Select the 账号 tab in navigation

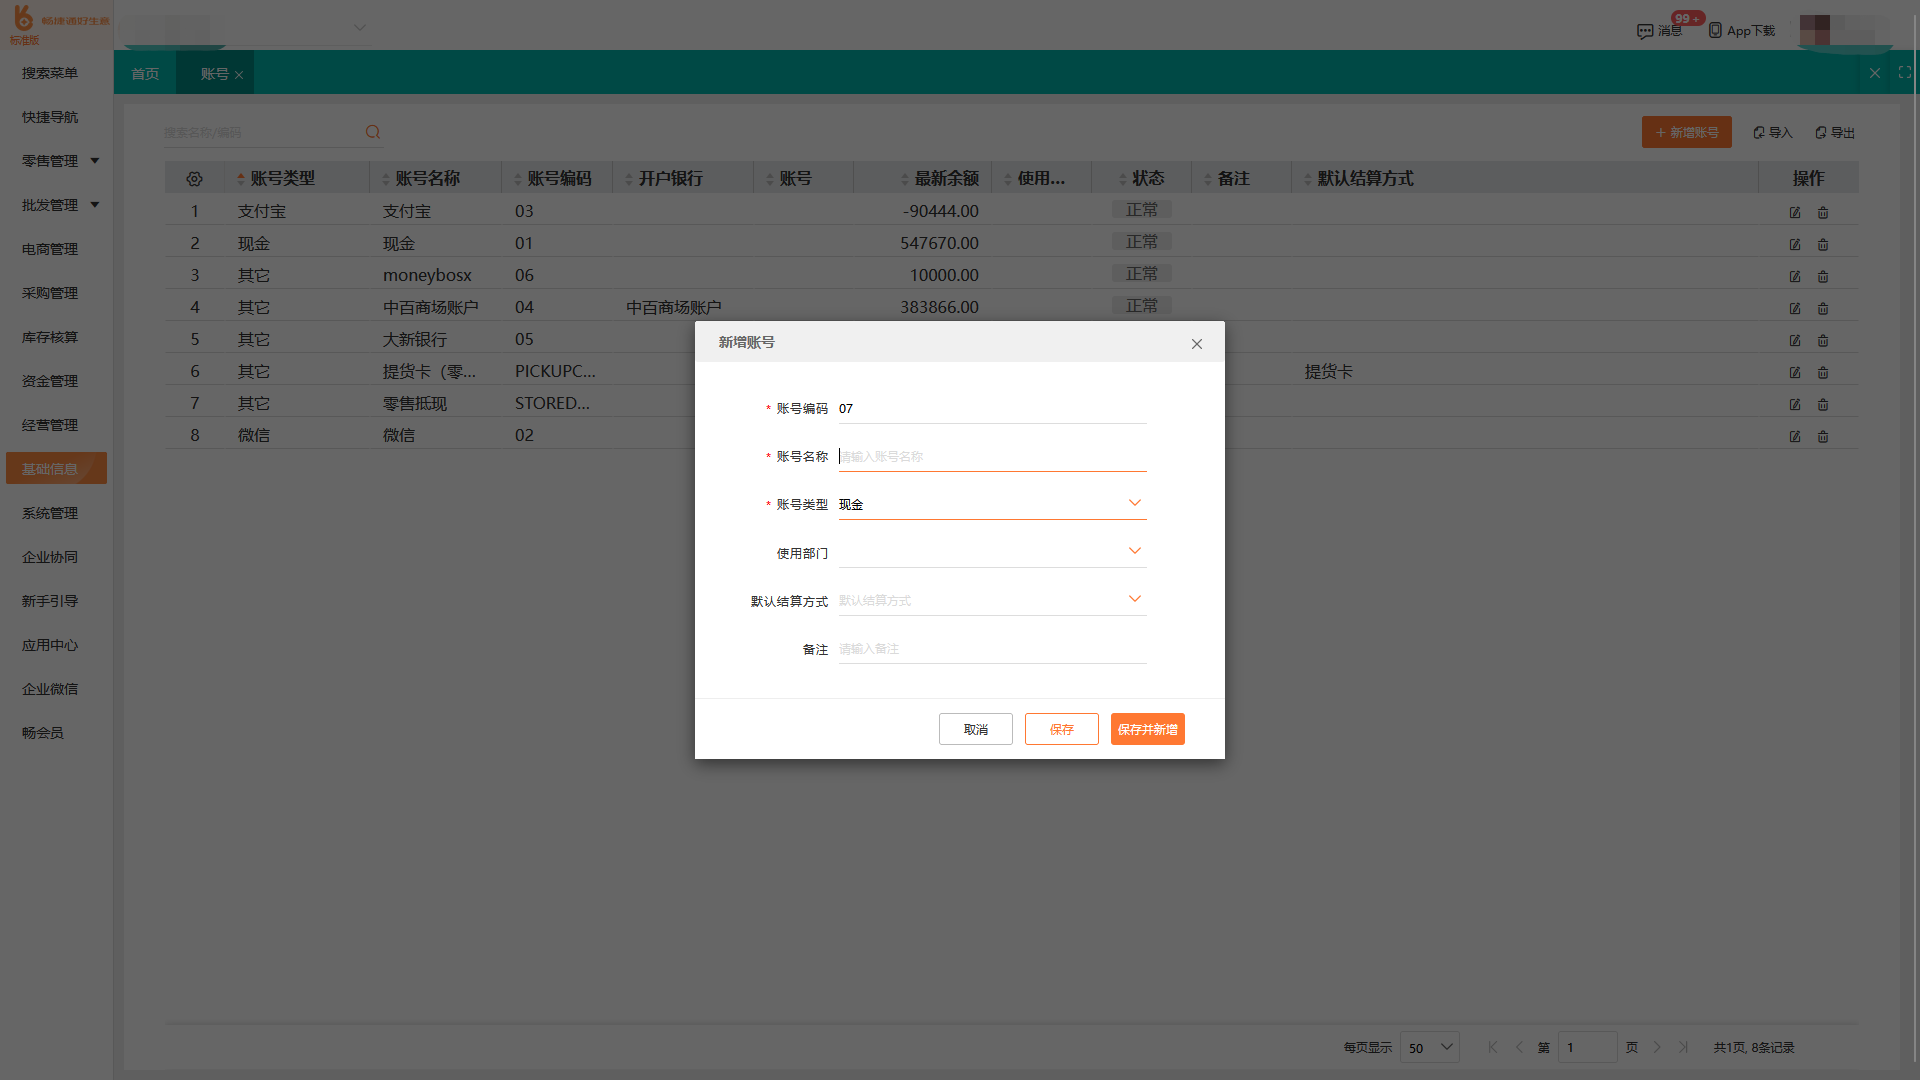point(214,73)
